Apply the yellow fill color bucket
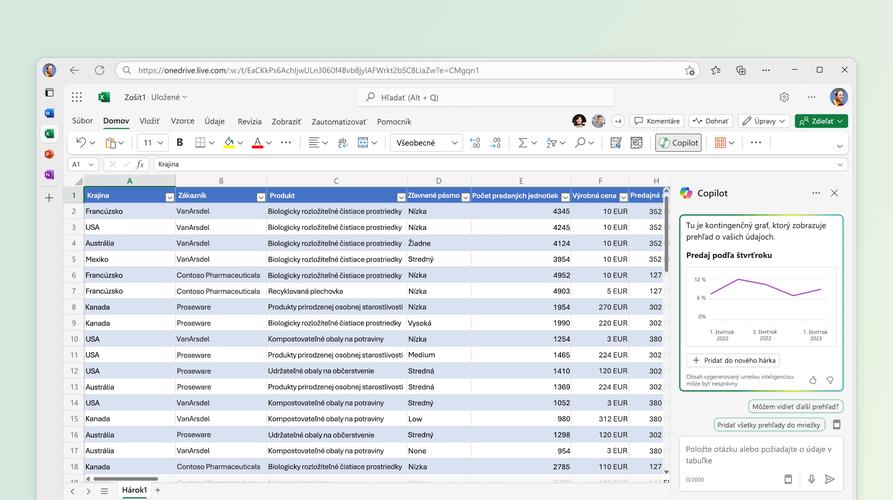The width and height of the screenshot is (893, 500). [x=229, y=142]
